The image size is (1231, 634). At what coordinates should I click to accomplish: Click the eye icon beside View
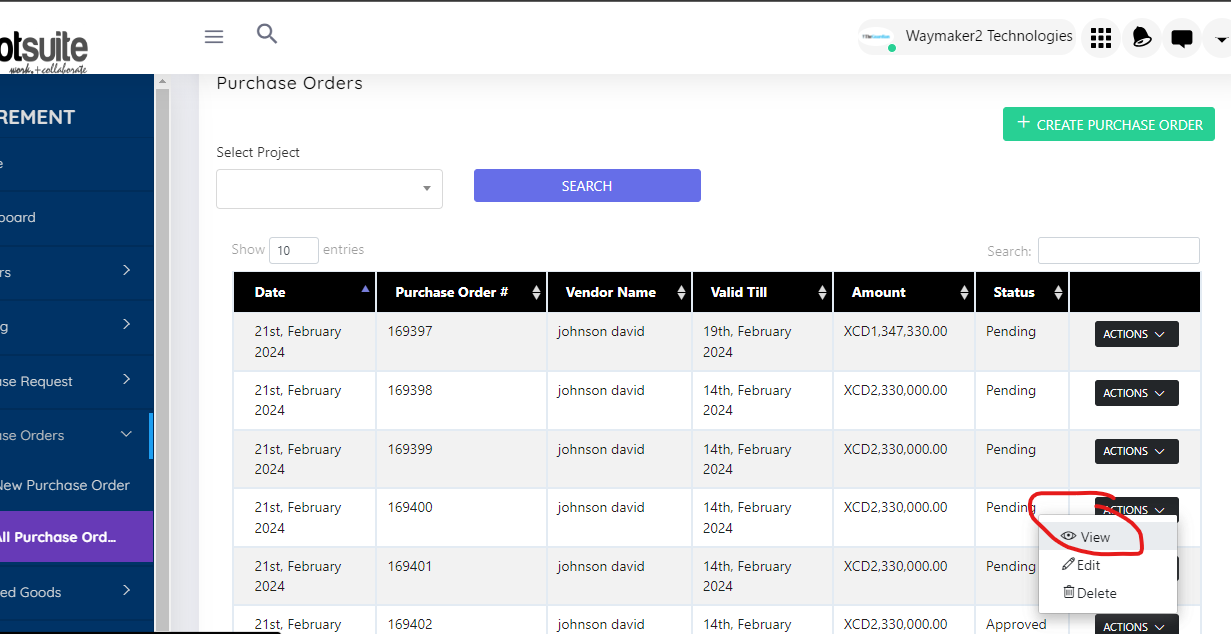(1068, 537)
